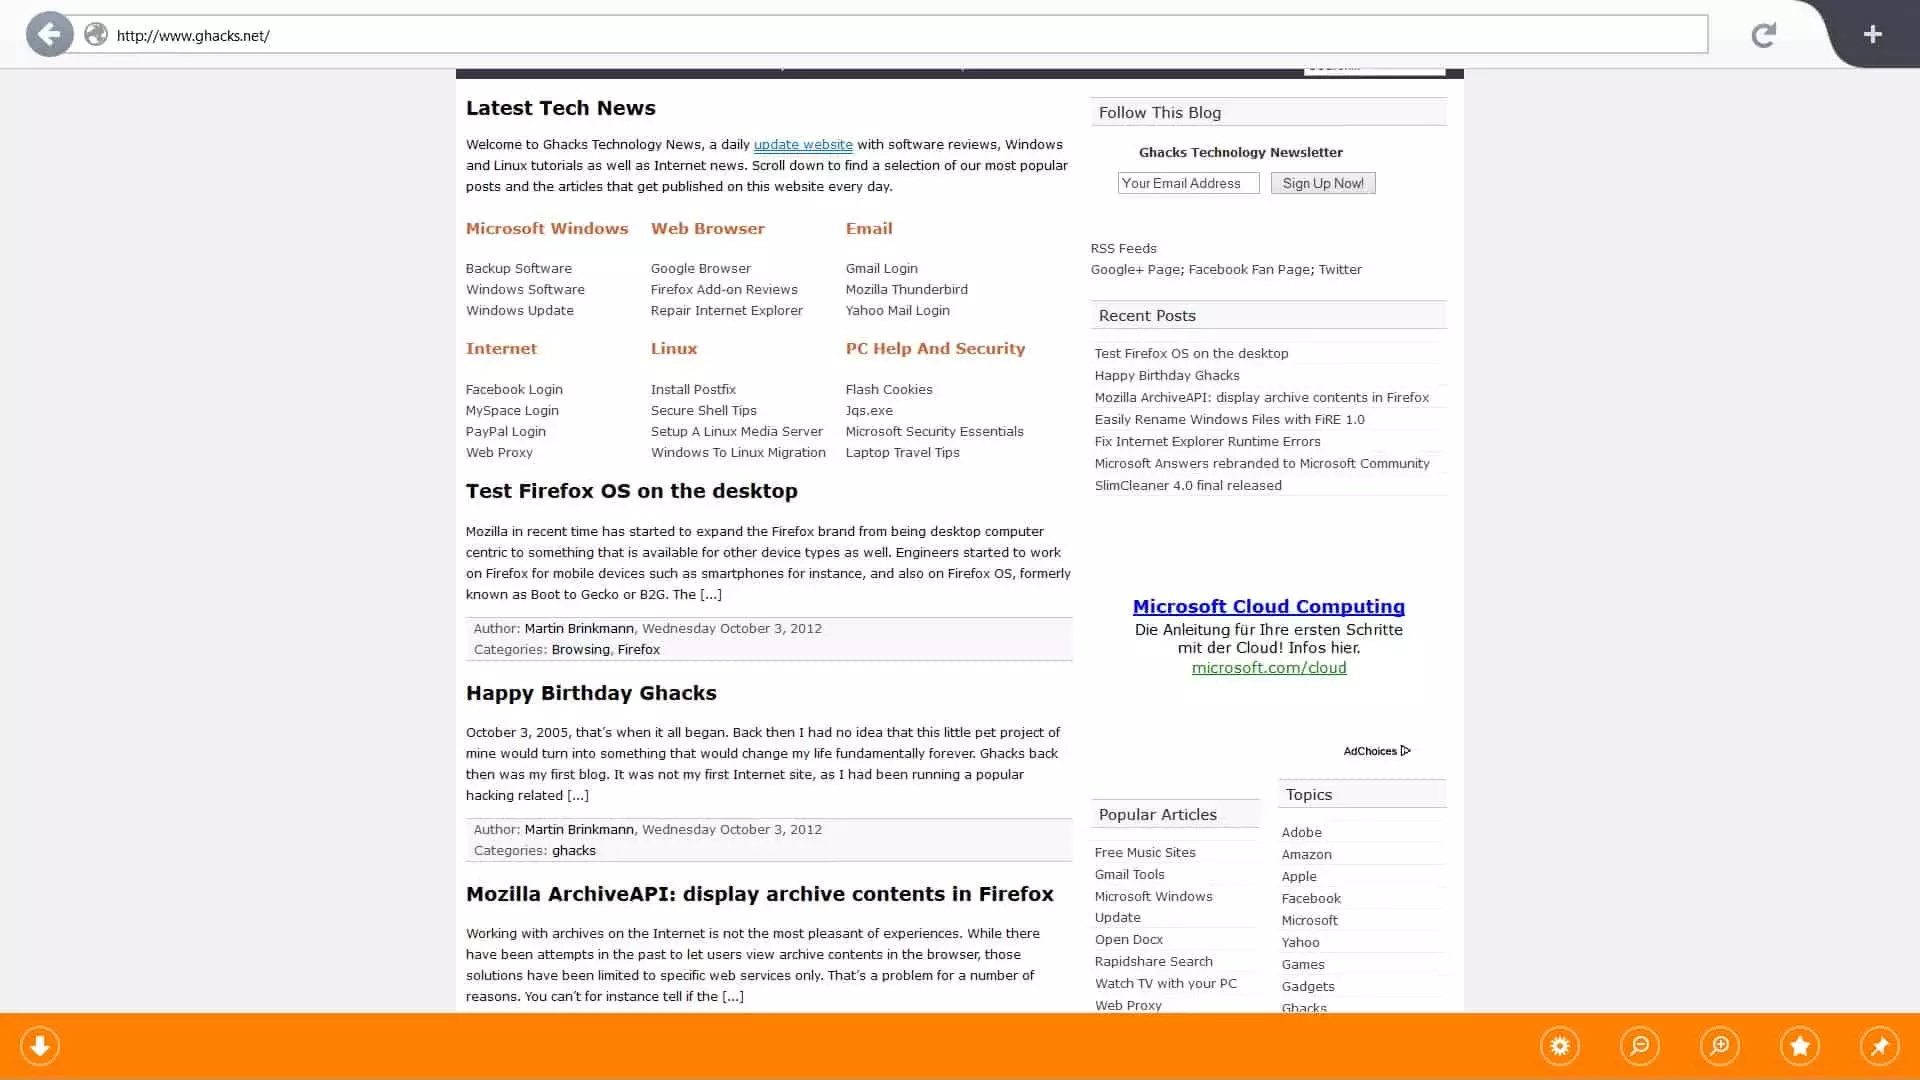This screenshot has height=1080, width=1920.
Task: Click the Sign Up Now button
Action: (1323, 183)
